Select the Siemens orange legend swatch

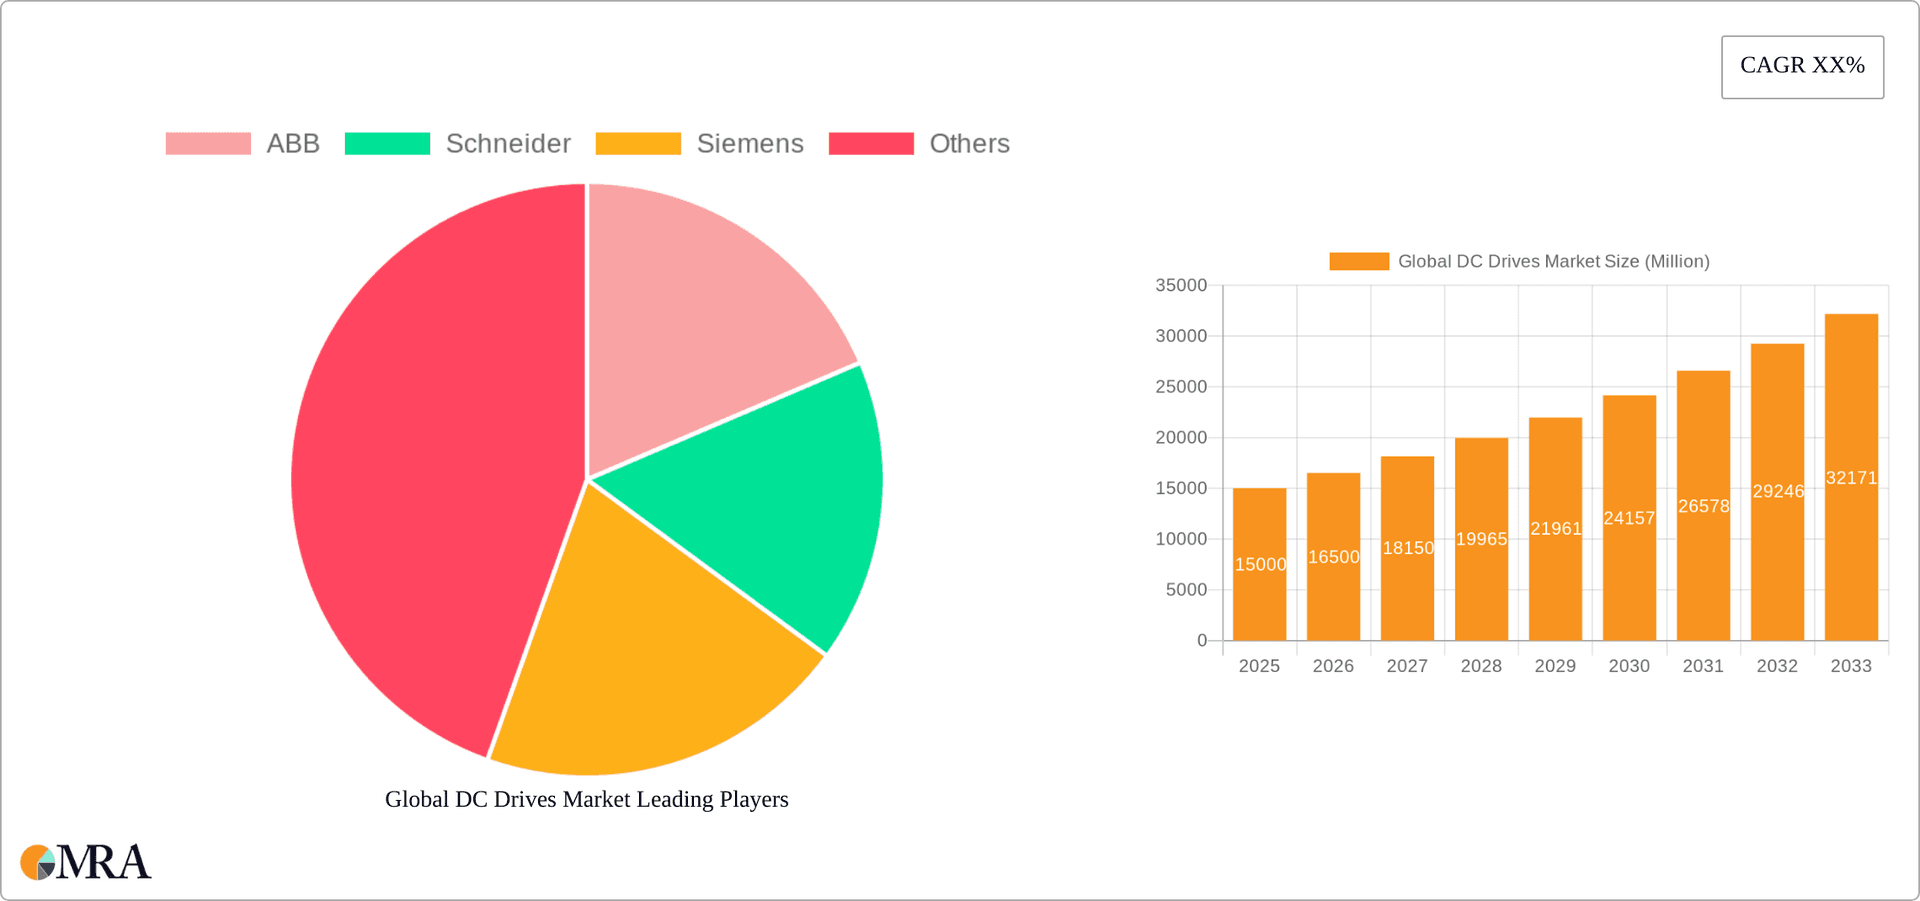tap(638, 143)
